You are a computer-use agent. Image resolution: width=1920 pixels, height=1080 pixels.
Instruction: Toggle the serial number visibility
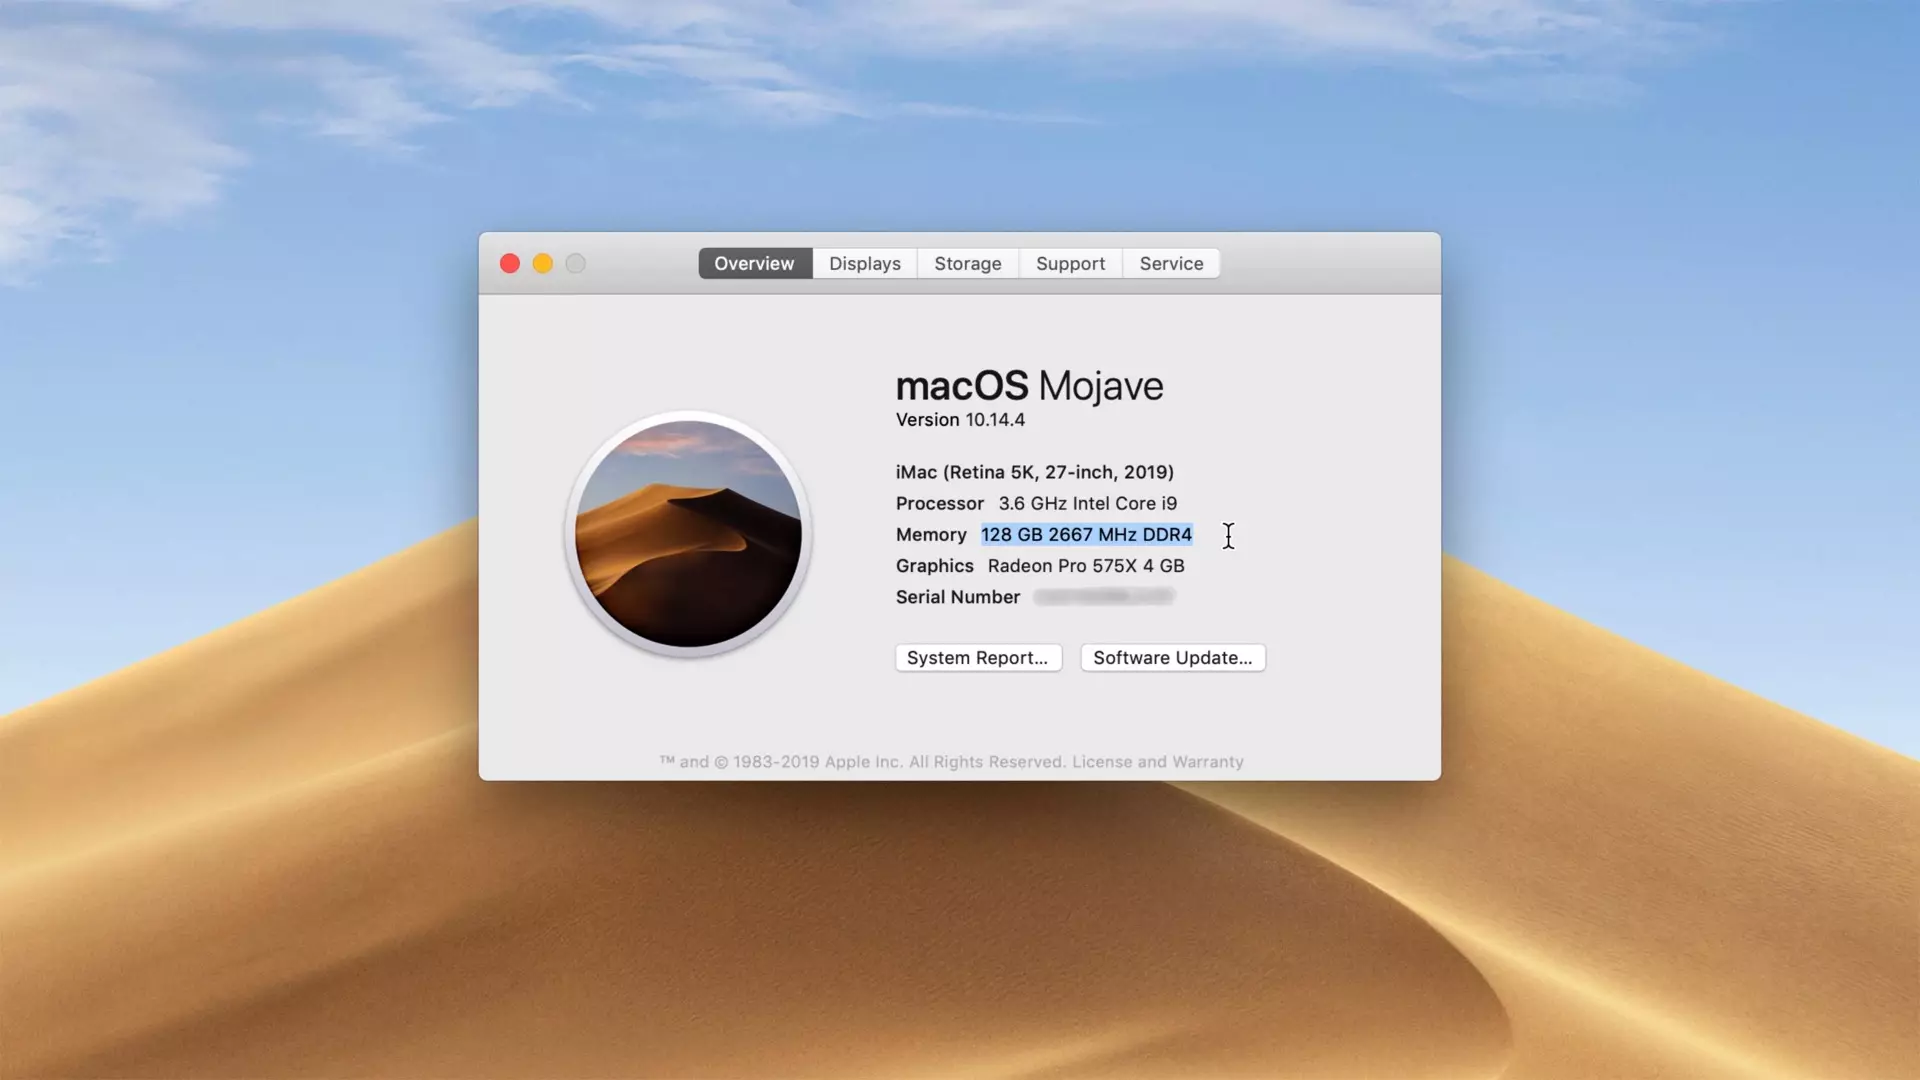(1105, 596)
